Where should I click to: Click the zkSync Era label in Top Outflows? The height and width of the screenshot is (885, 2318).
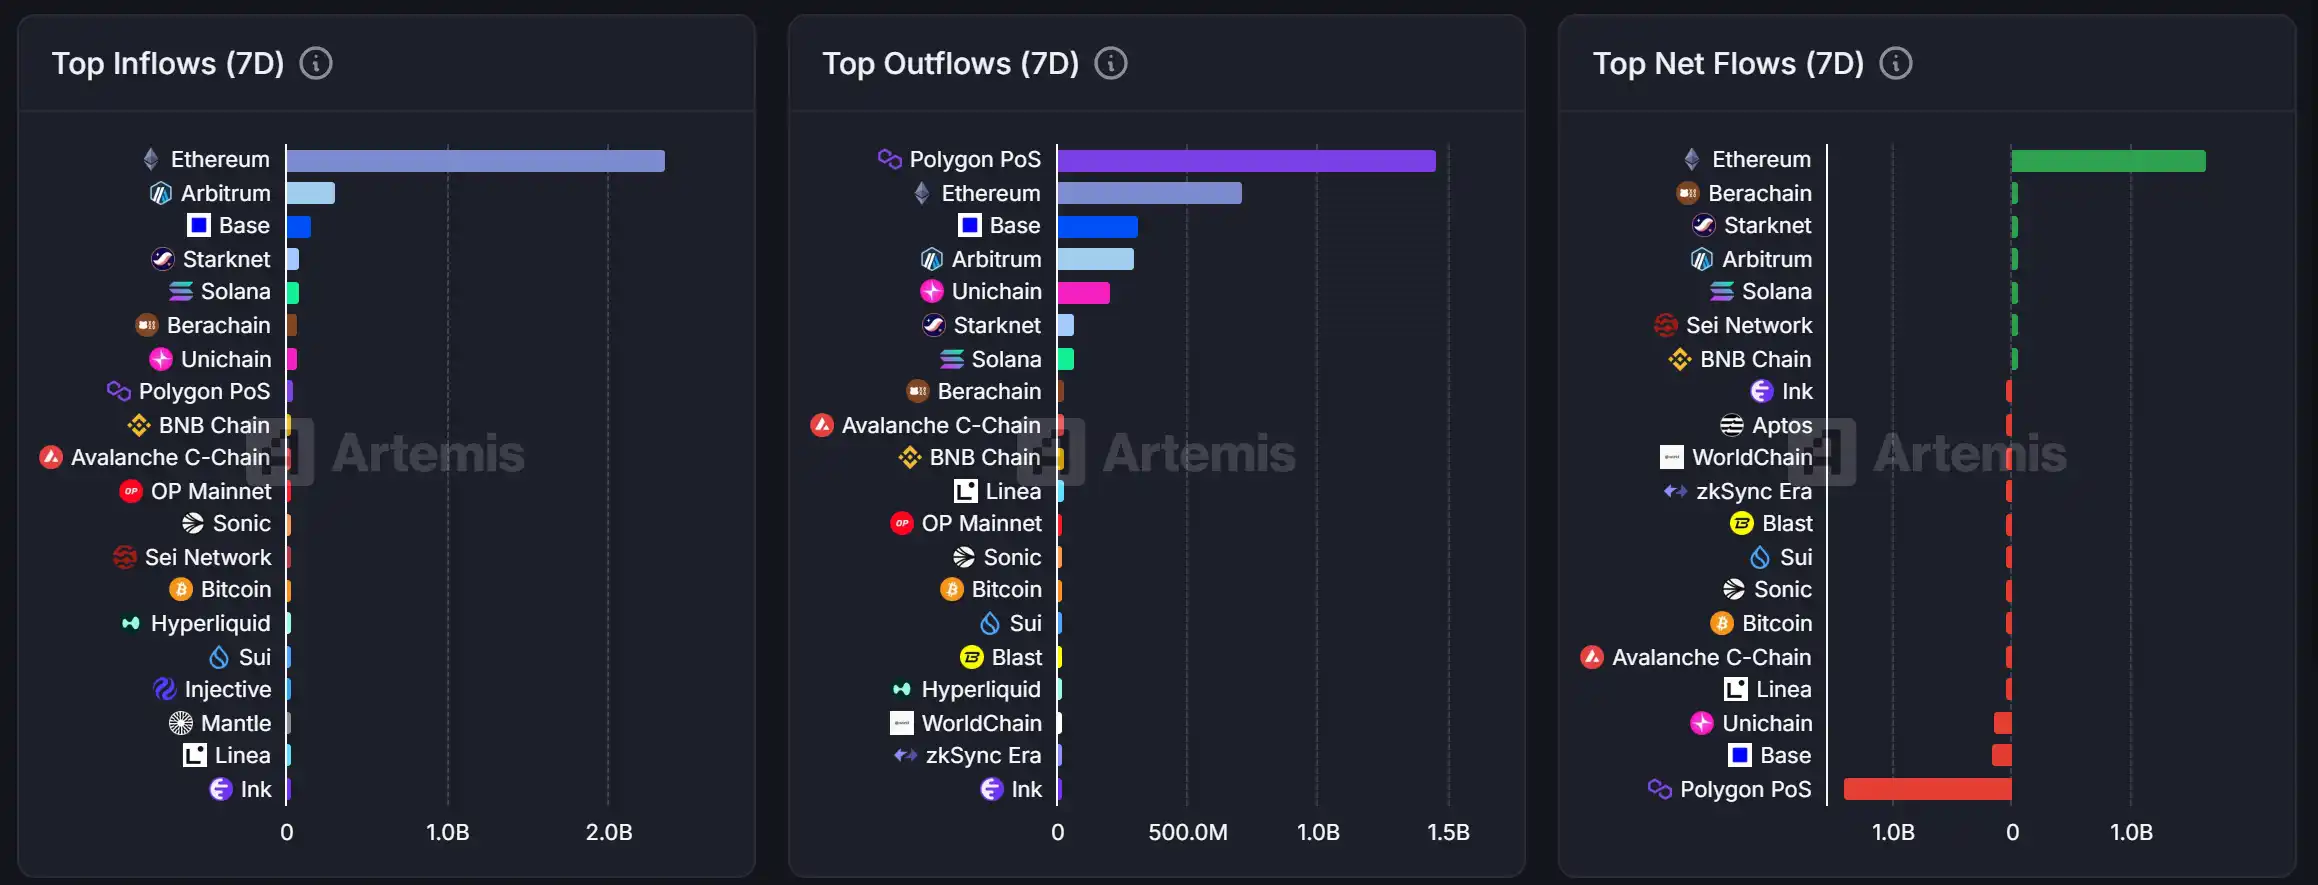[x=983, y=755]
